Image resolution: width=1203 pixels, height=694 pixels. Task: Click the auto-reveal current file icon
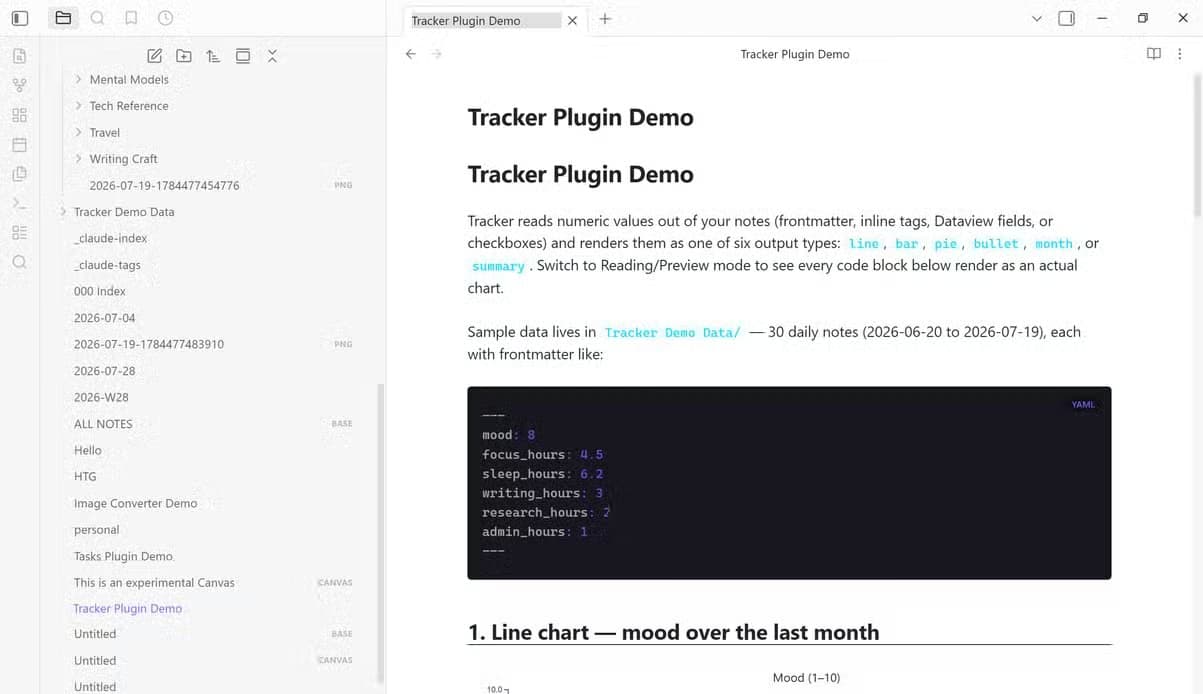click(x=243, y=56)
